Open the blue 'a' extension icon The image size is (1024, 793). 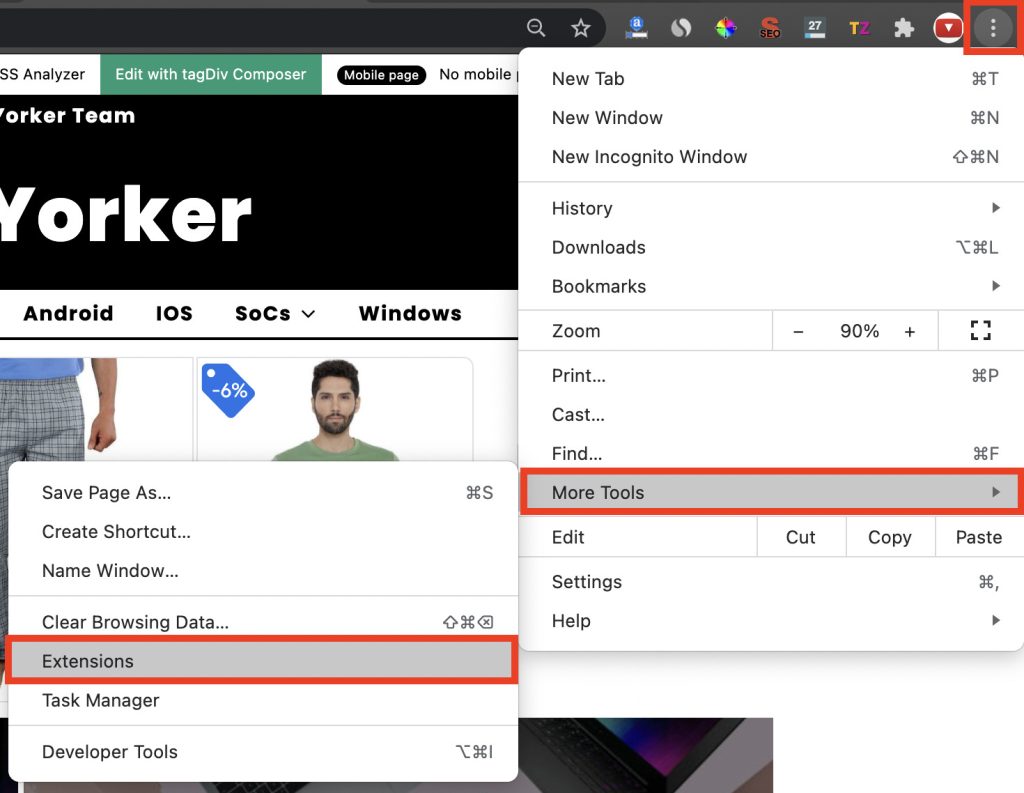(636, 28)
